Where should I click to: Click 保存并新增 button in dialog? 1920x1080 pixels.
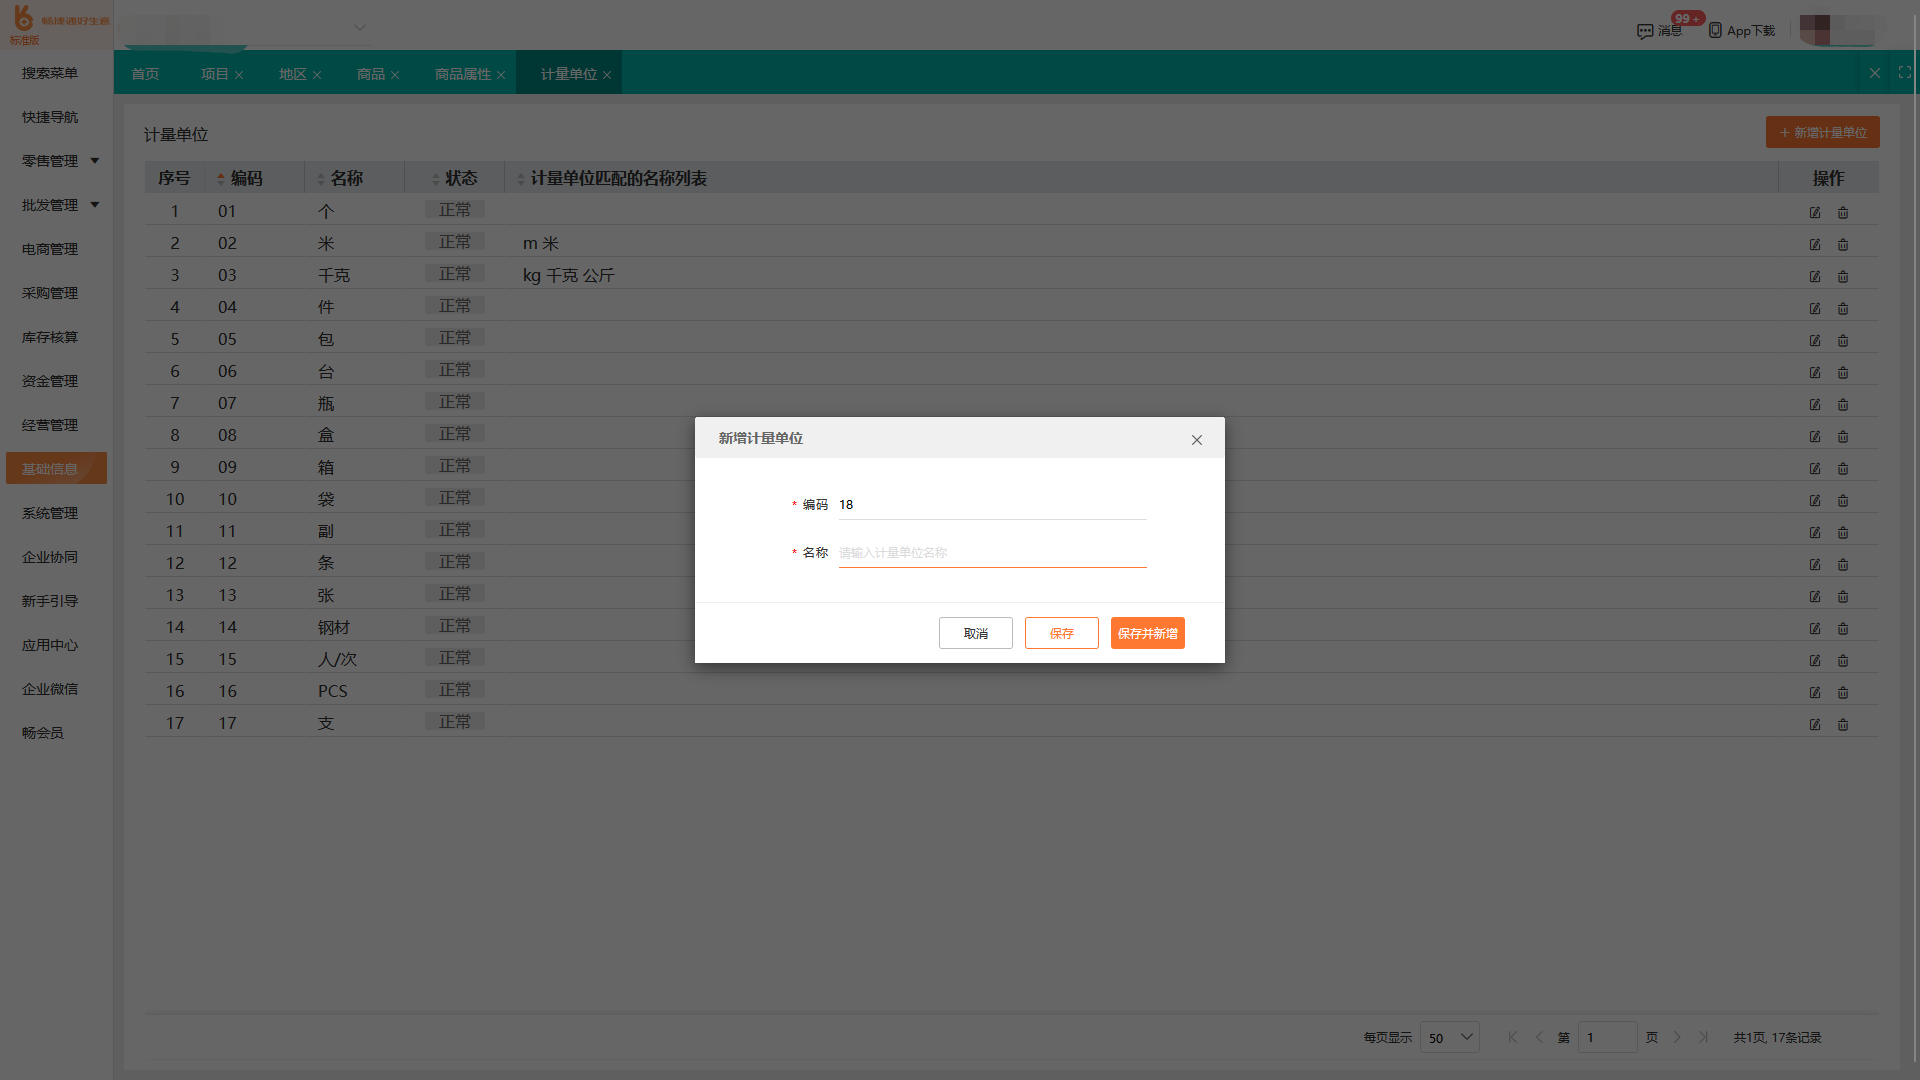coord(1147,633)
